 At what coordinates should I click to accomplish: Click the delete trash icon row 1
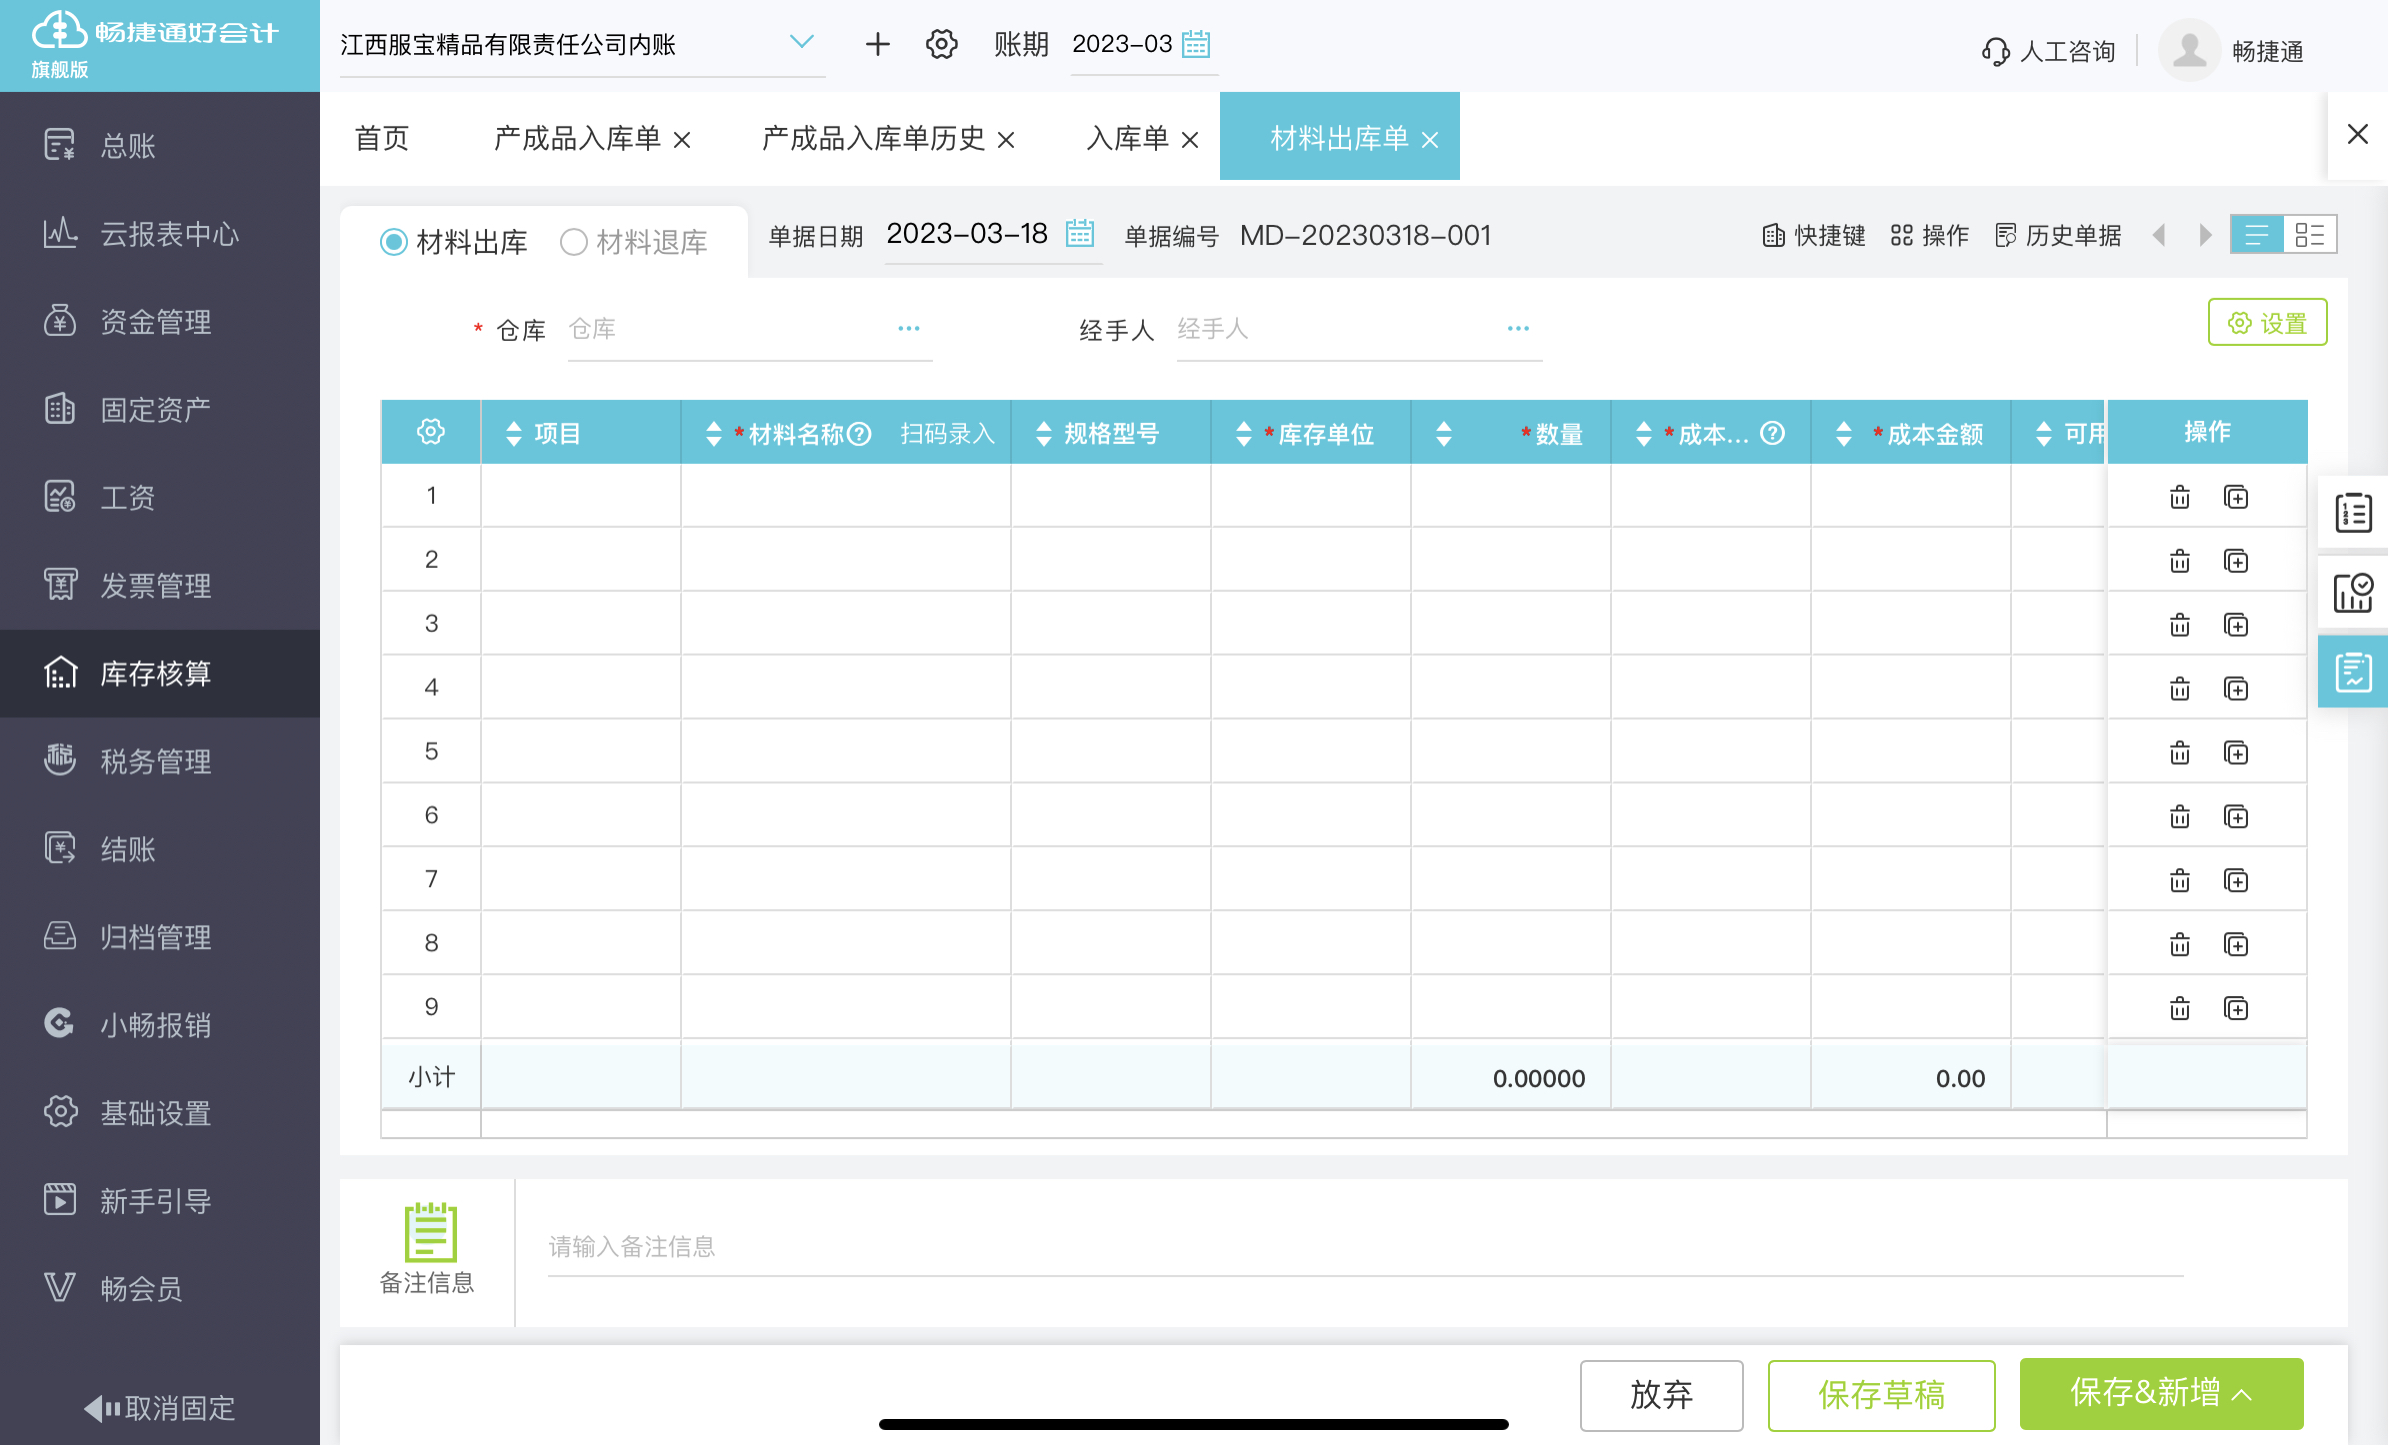coord(2180,496)
